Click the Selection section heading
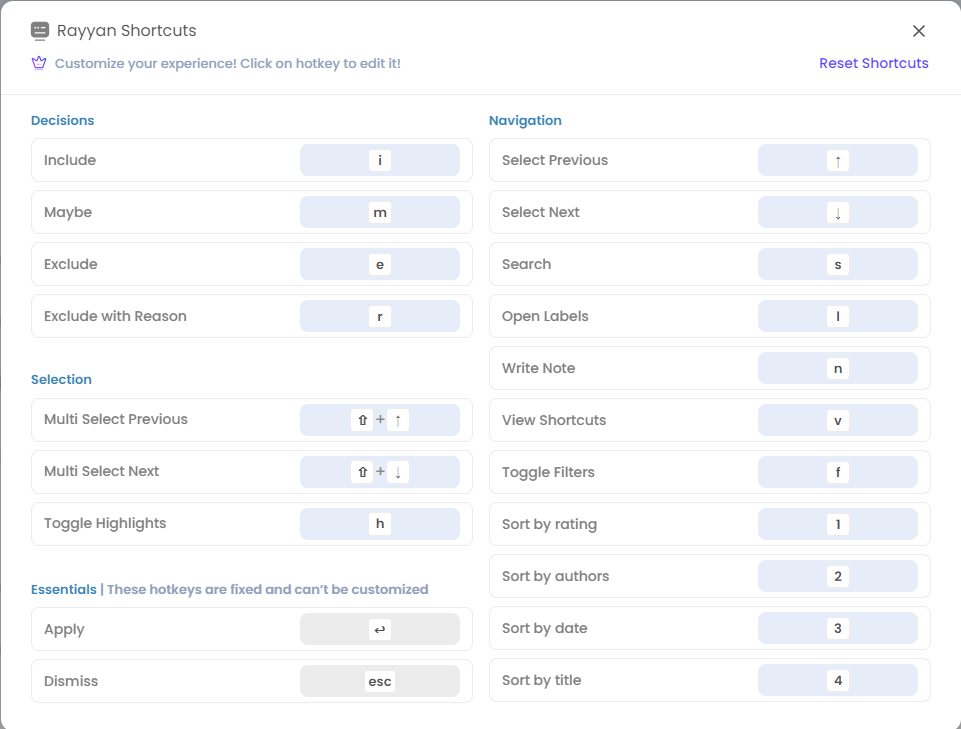This screenshot has height=729, width=961. click(x=61, y=380)
